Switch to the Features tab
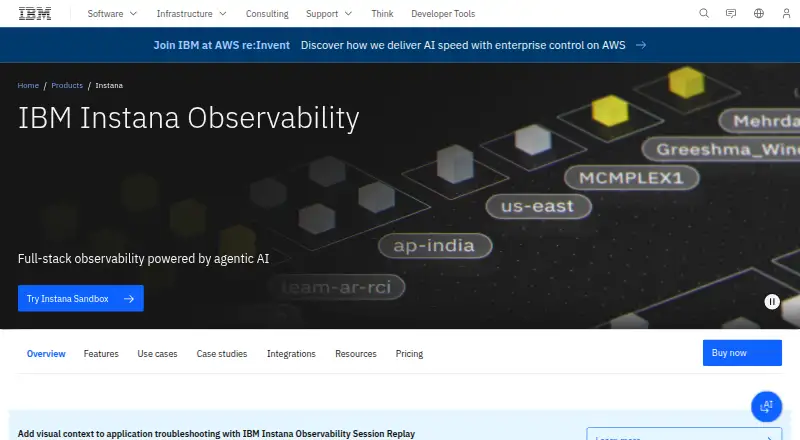 101,354
